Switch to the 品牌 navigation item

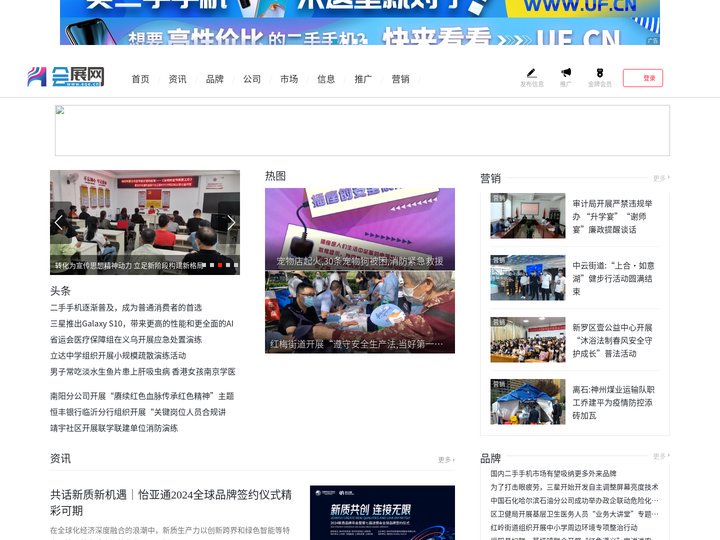pos(215,79)
